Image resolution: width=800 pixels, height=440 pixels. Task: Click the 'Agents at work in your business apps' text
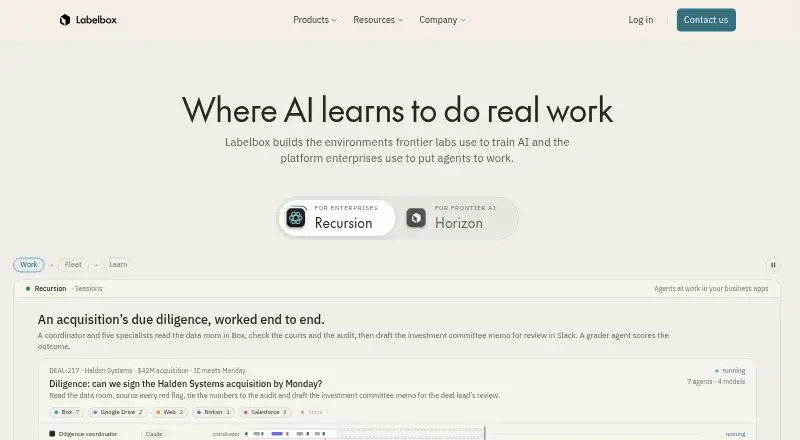[711, 288]
